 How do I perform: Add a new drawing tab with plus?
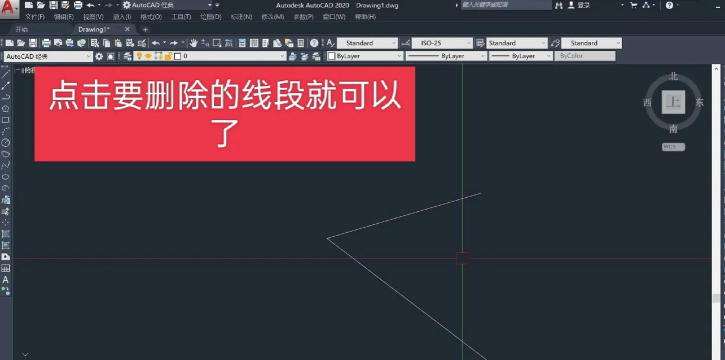coord(145,29)
